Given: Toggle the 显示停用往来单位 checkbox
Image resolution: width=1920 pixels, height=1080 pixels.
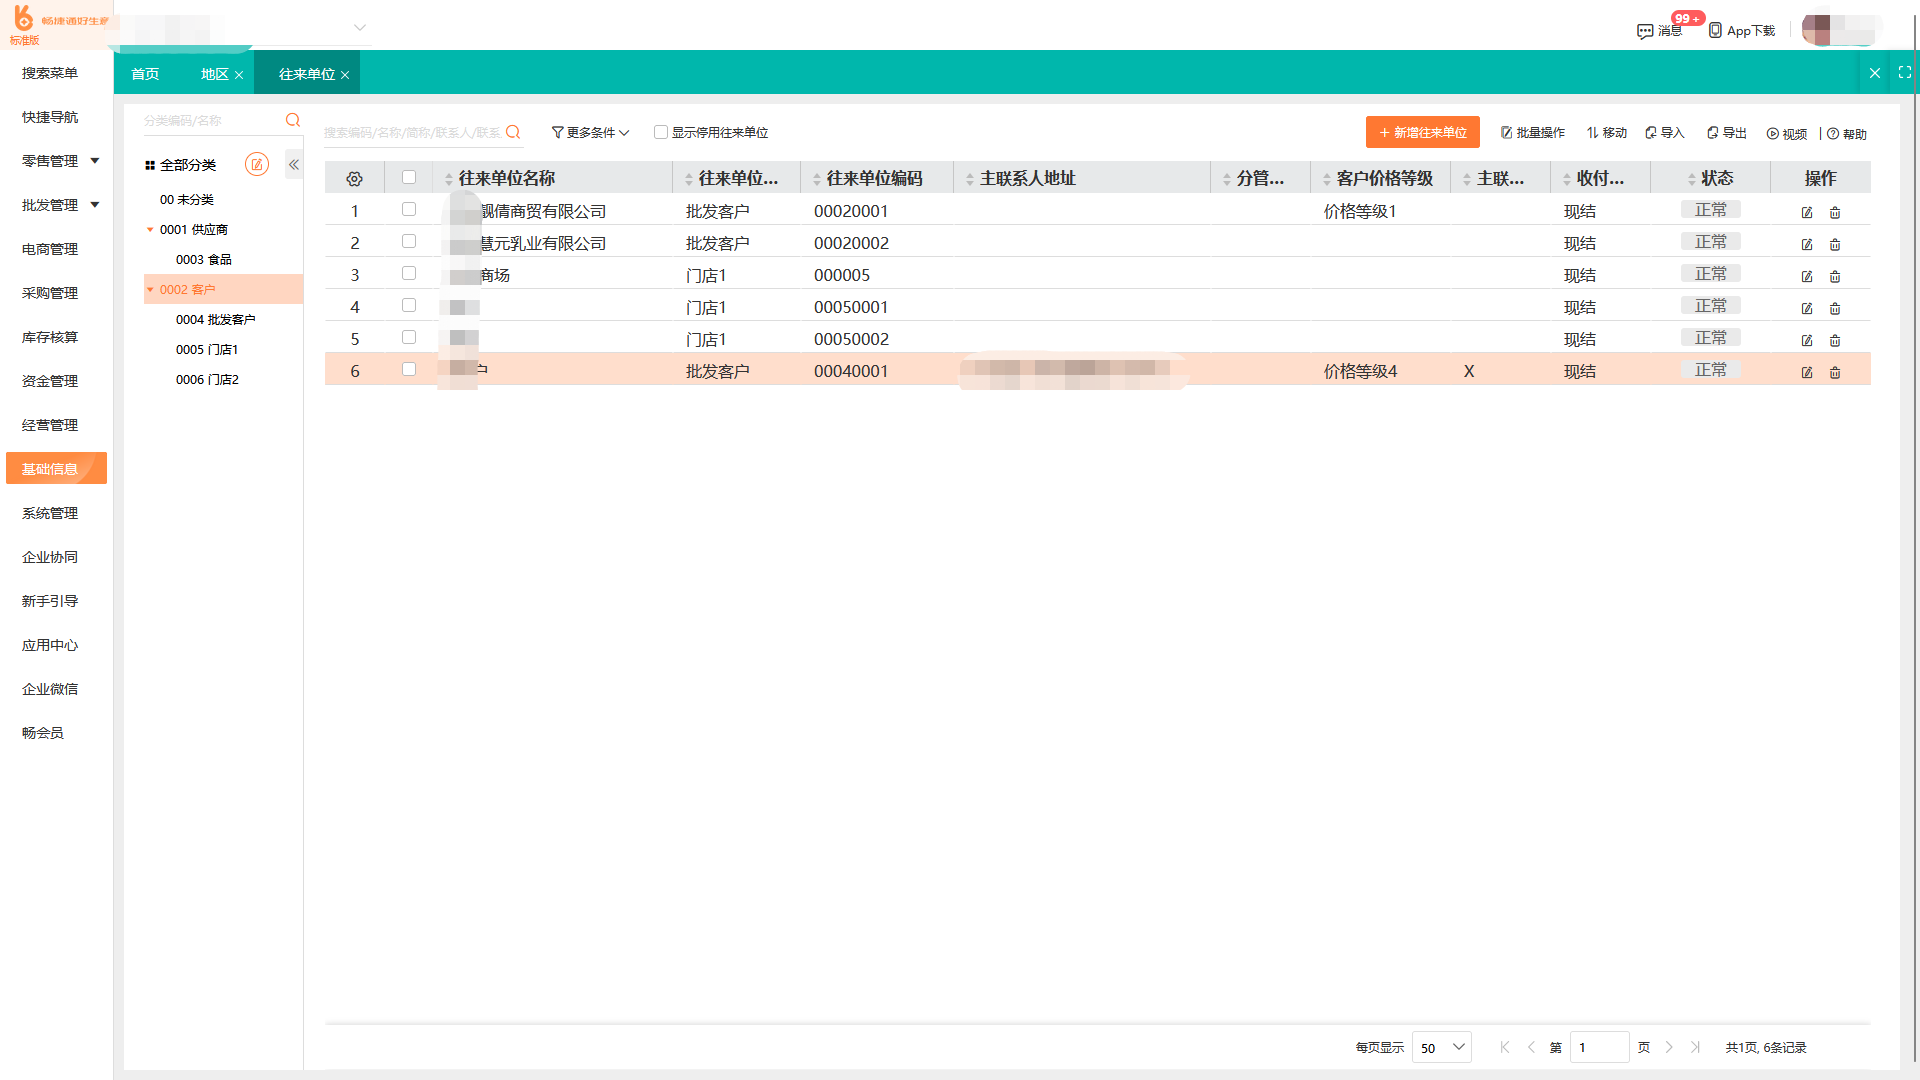Looking at the screenshot, I should [x=663, y=132].
